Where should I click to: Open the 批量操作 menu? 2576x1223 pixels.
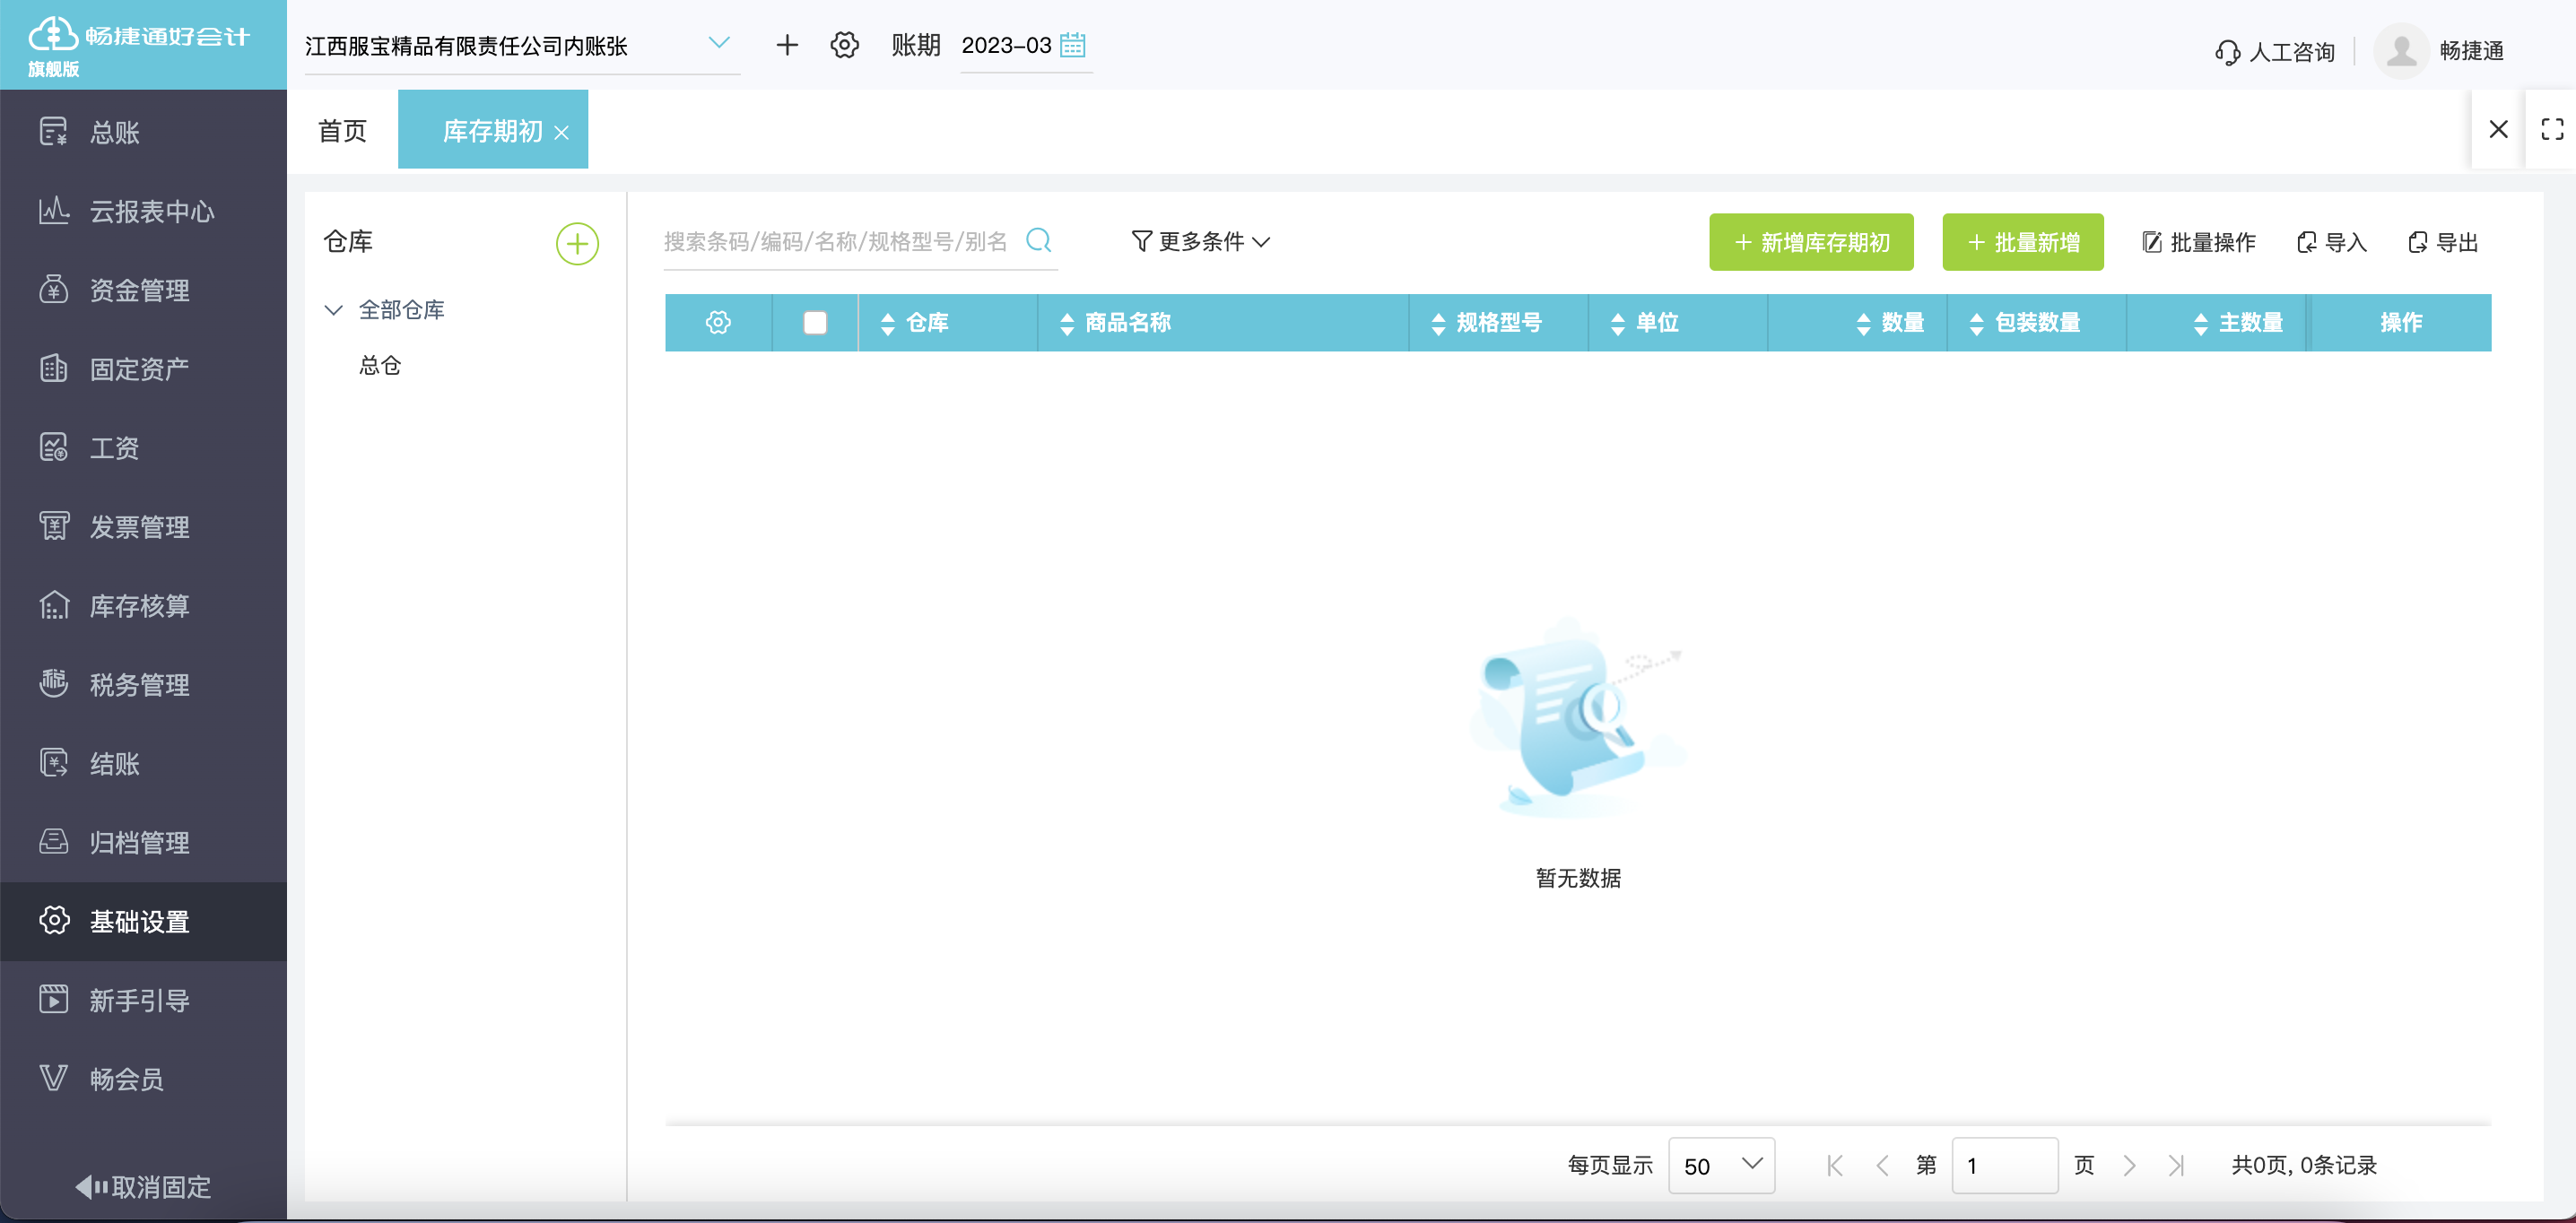(x=2201, y=241)
